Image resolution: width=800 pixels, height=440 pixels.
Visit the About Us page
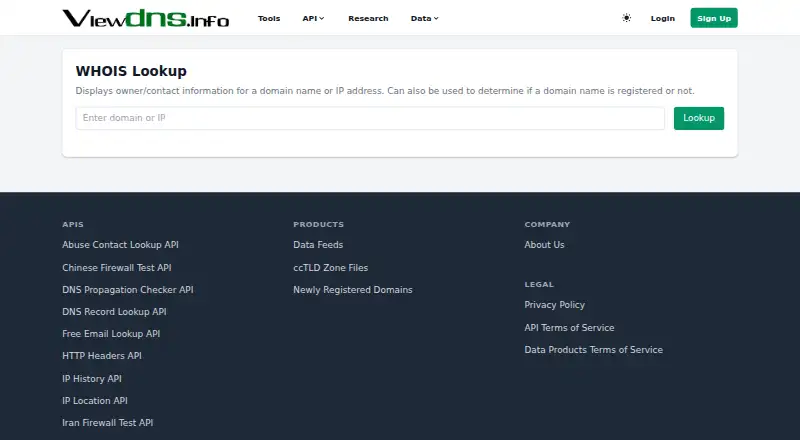pos(544,245)
